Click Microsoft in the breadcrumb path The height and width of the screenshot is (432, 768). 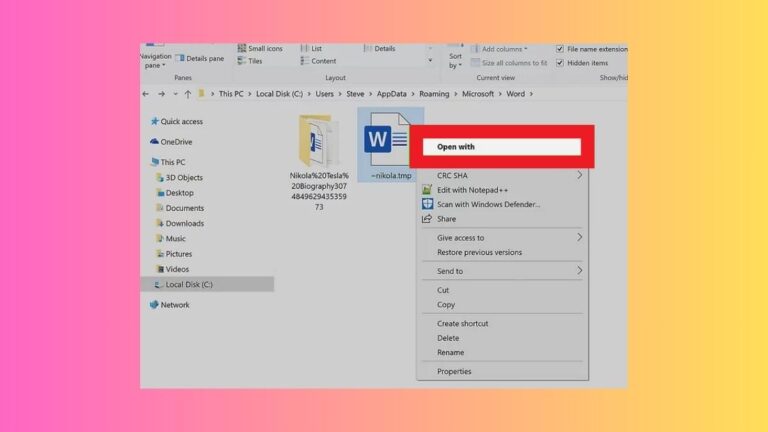click(x=478, y=94)
